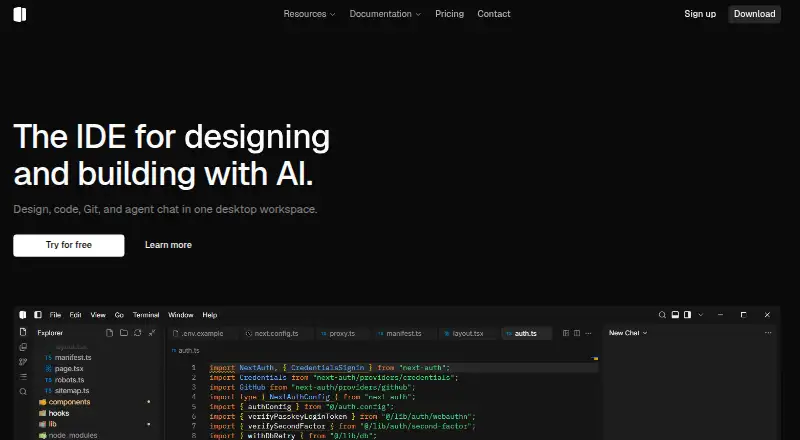Click the auth.ts breadcrumb
The width and height of the screenshot is (800, 440).
pyautogui.click(x=186, y=351)
